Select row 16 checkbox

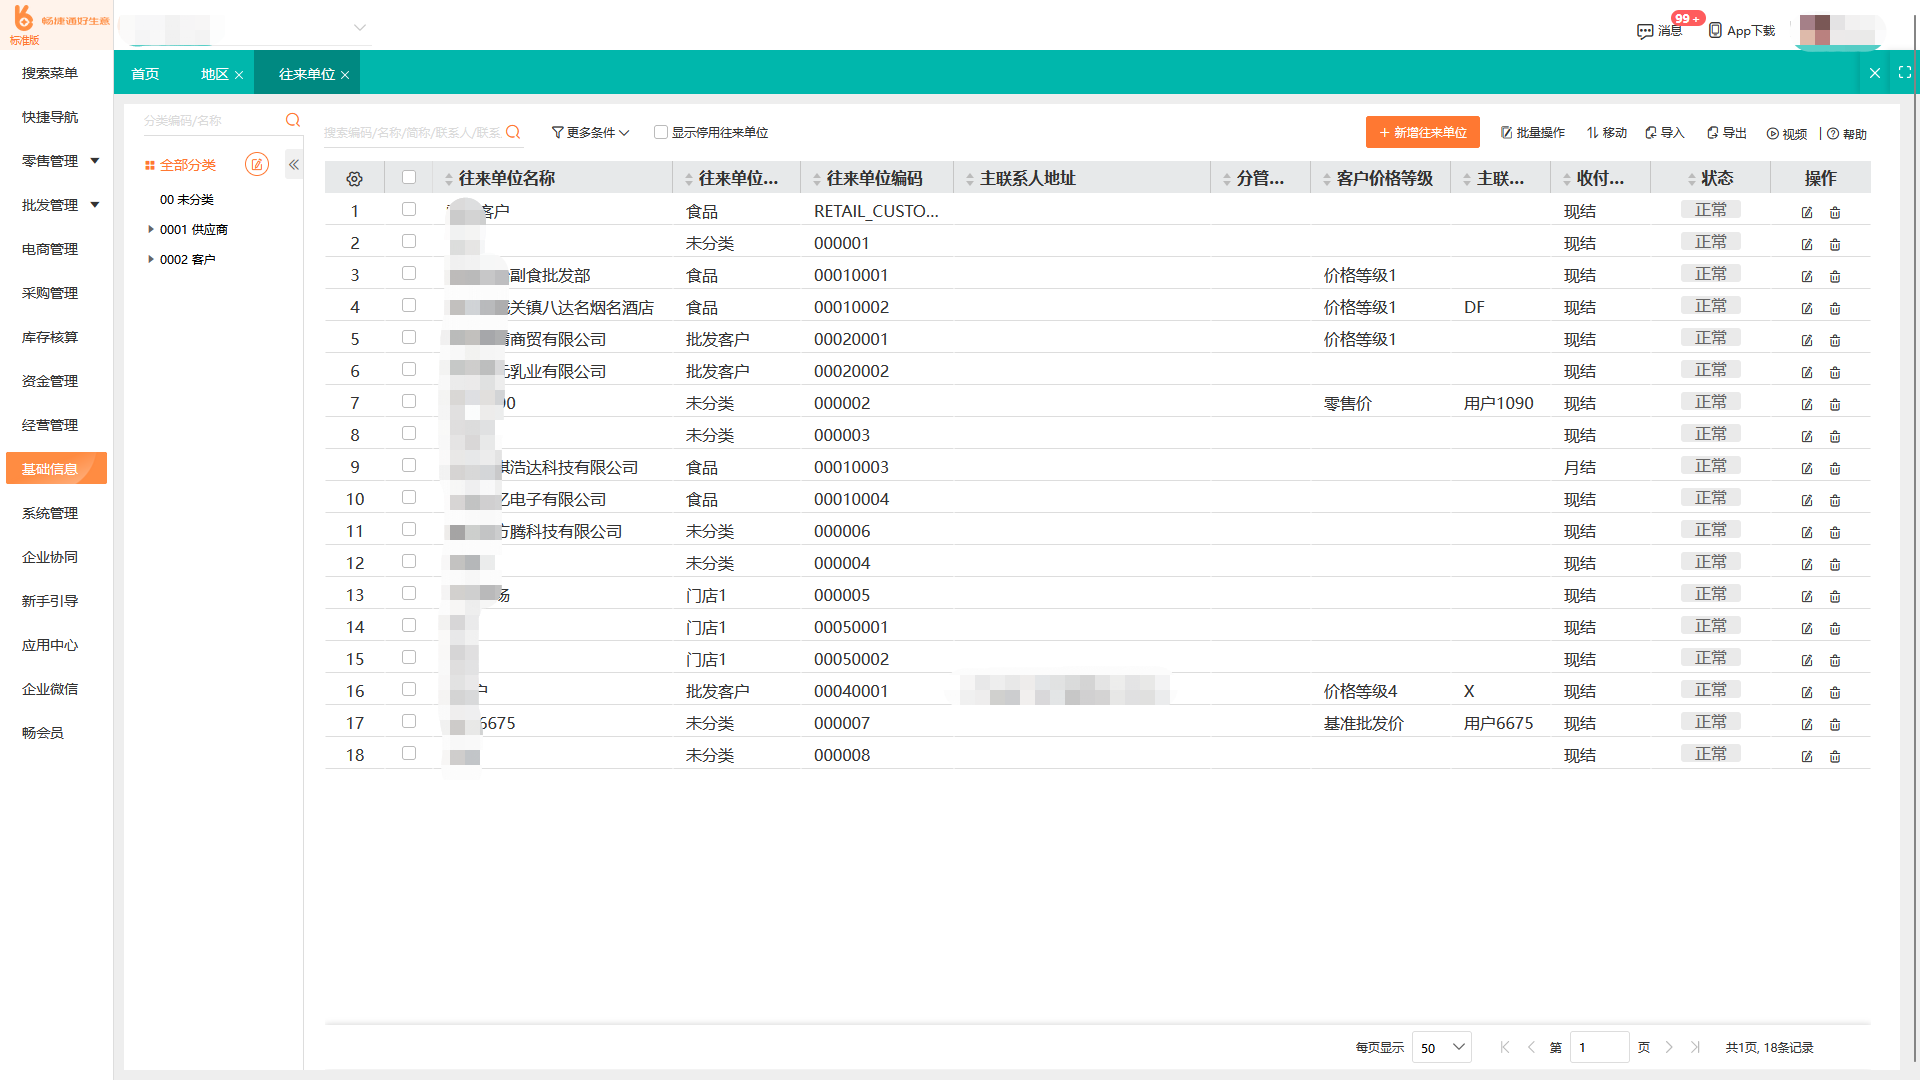coord(411,690)
